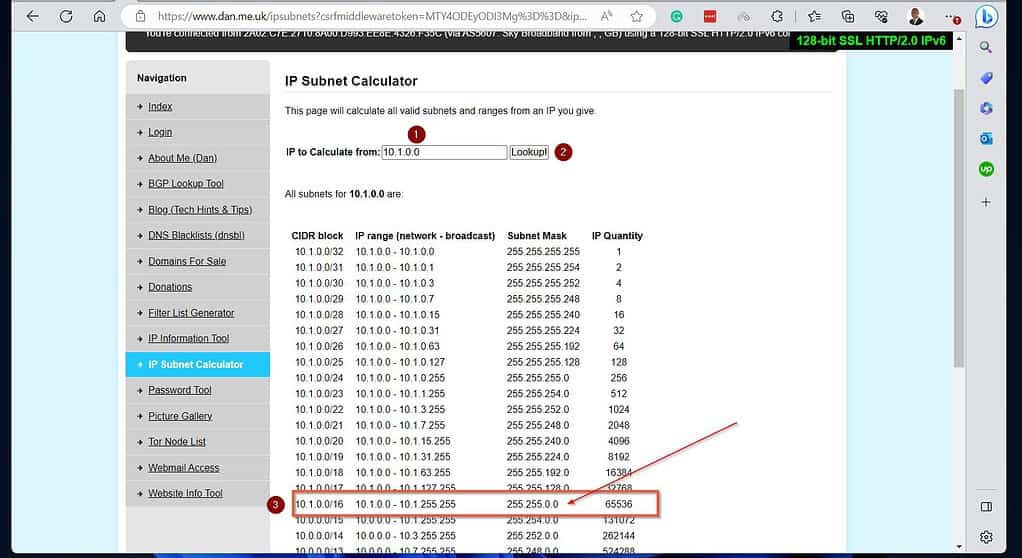Add a sidebar app with plus icon

click(x=986, y=202)
